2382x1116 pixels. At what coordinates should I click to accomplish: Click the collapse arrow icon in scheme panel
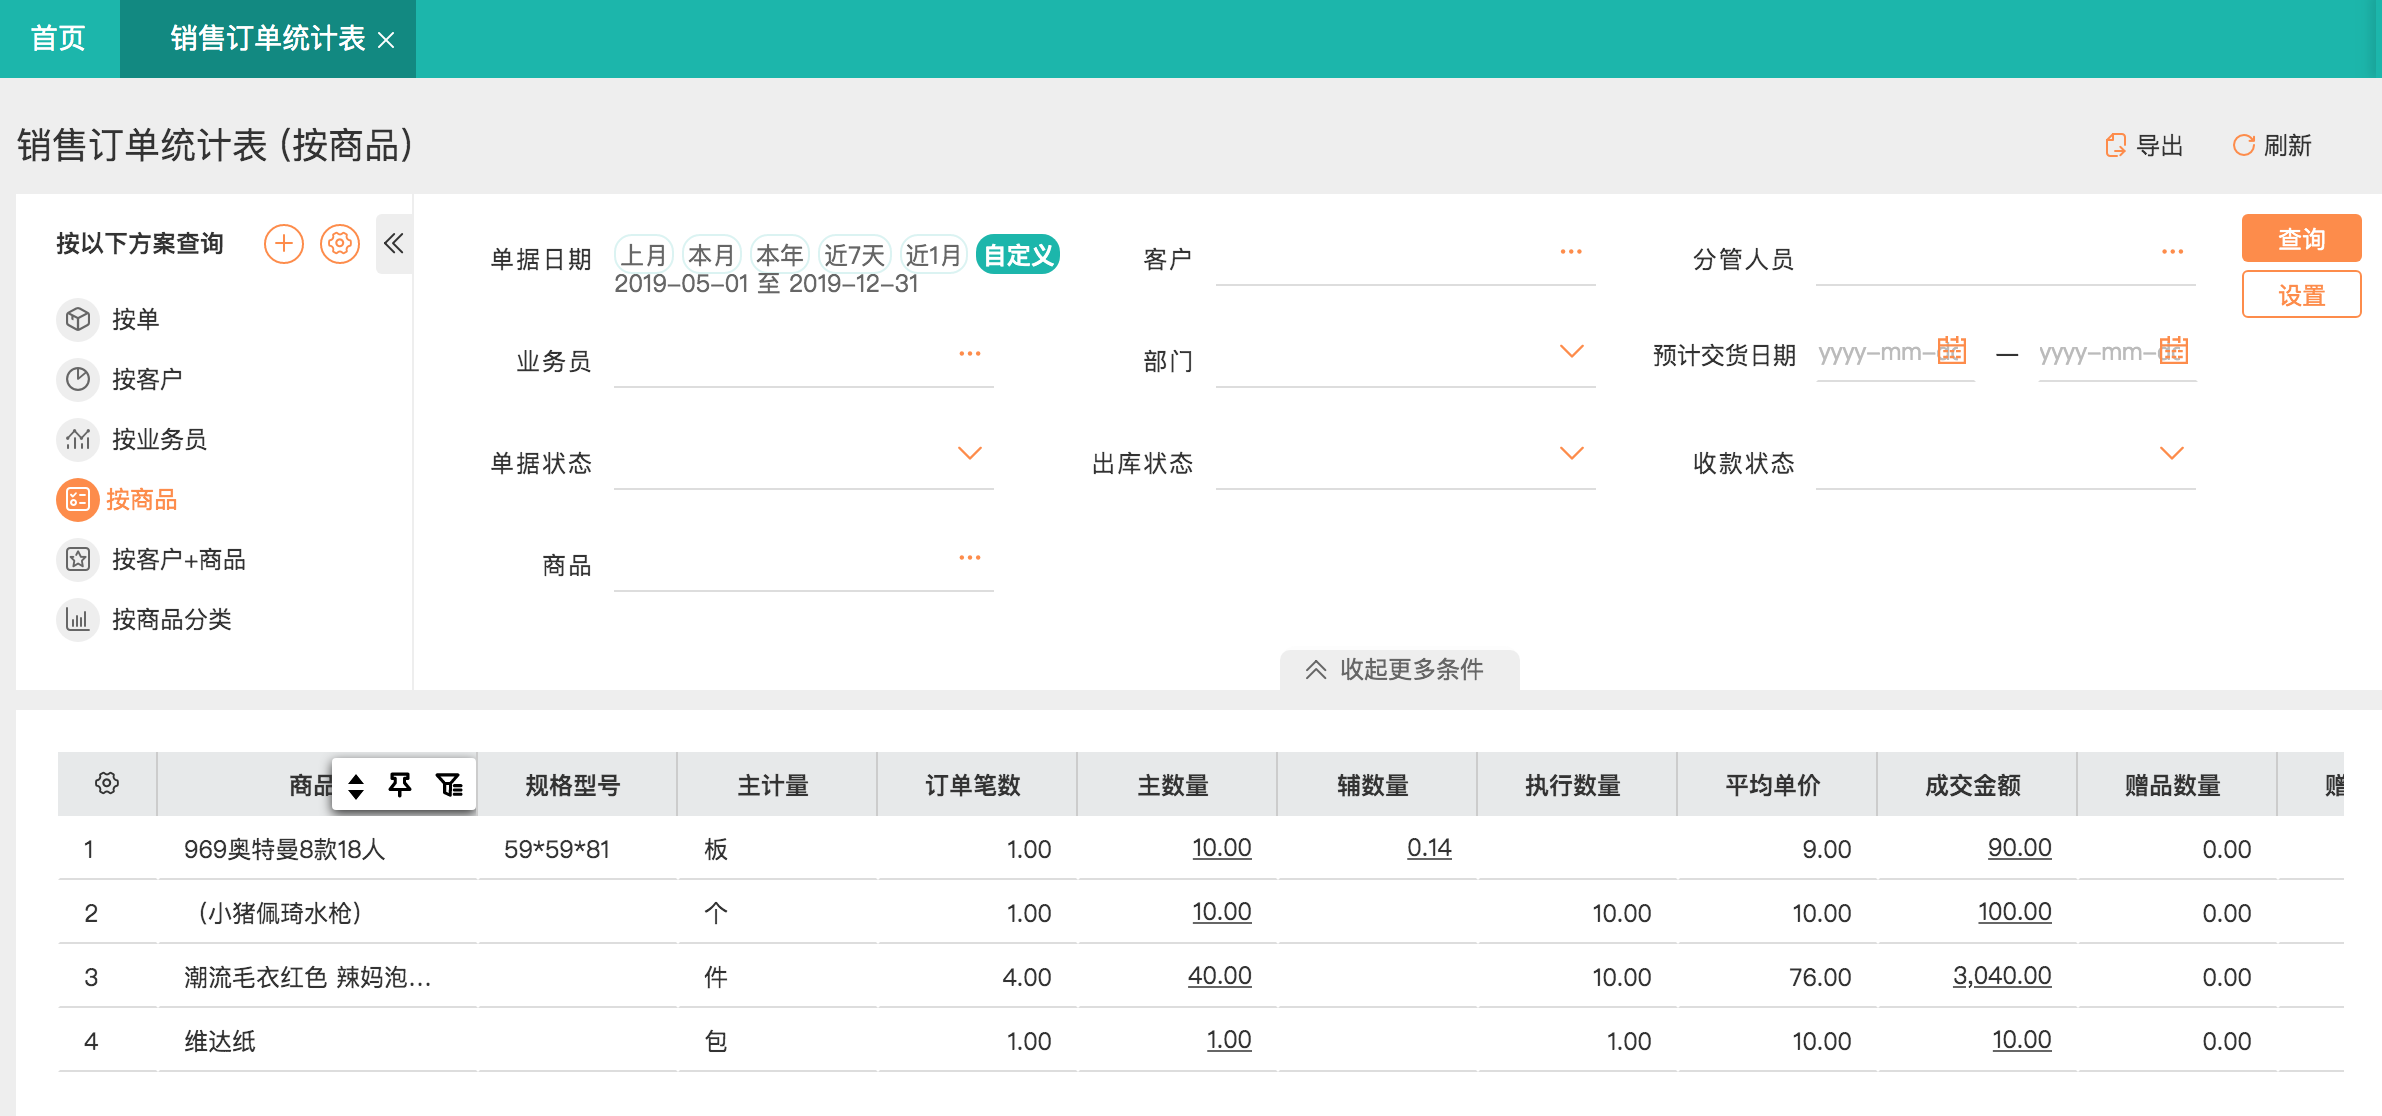(x=392, y=244)
